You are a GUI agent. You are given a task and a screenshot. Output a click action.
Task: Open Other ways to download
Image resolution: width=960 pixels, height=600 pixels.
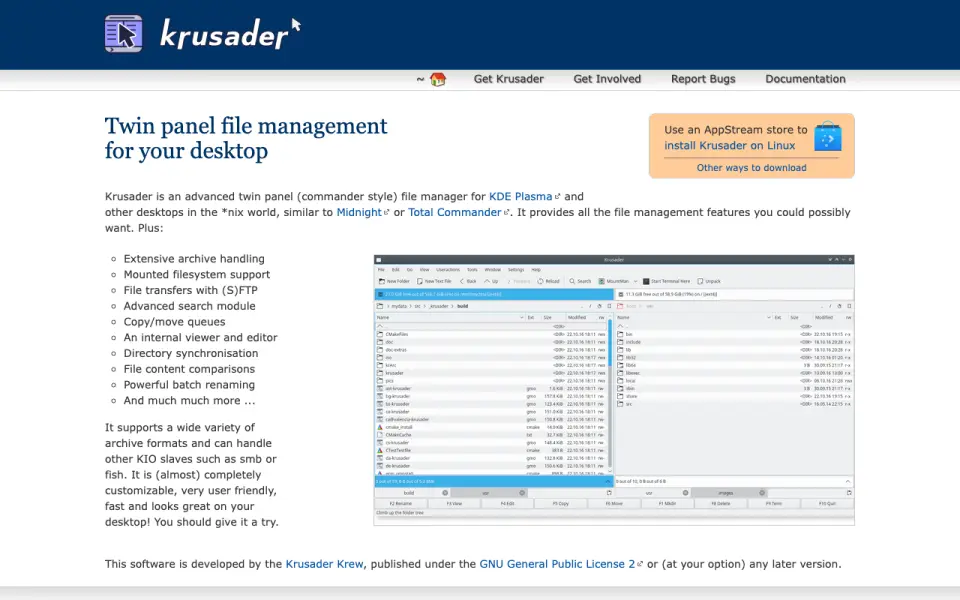tap(751, 168)
